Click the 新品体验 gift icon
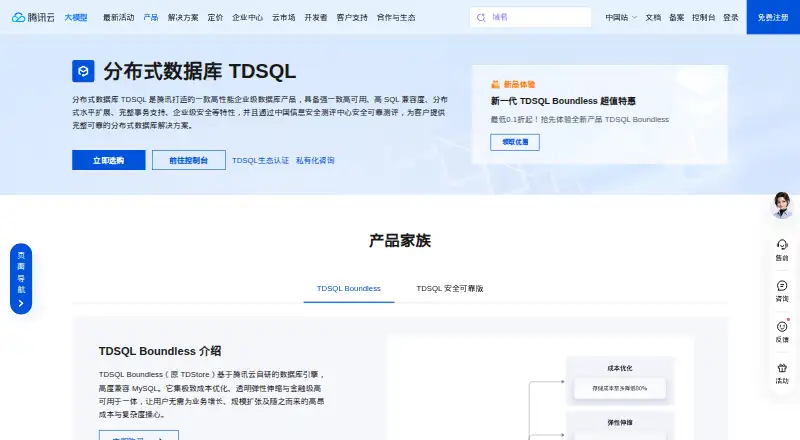The width and height of the screenshot is (800, 440). tap(495, 84)
